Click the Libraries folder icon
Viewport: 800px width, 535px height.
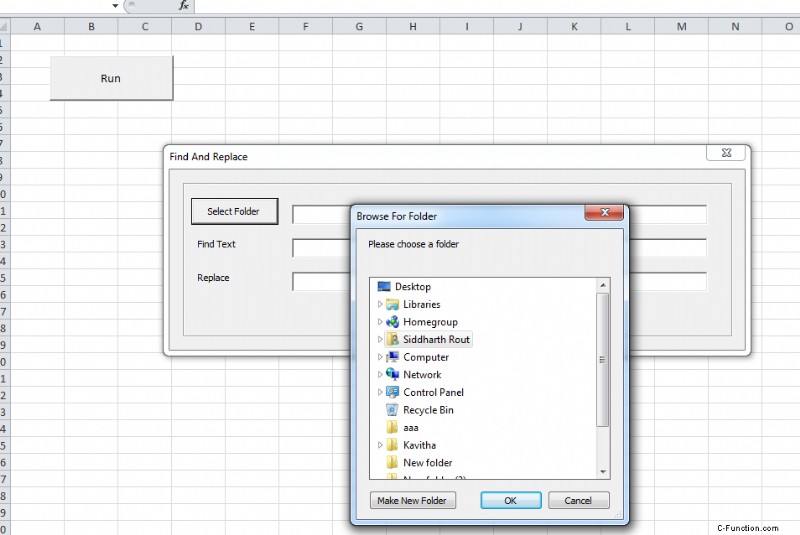[x=393, y=304]
